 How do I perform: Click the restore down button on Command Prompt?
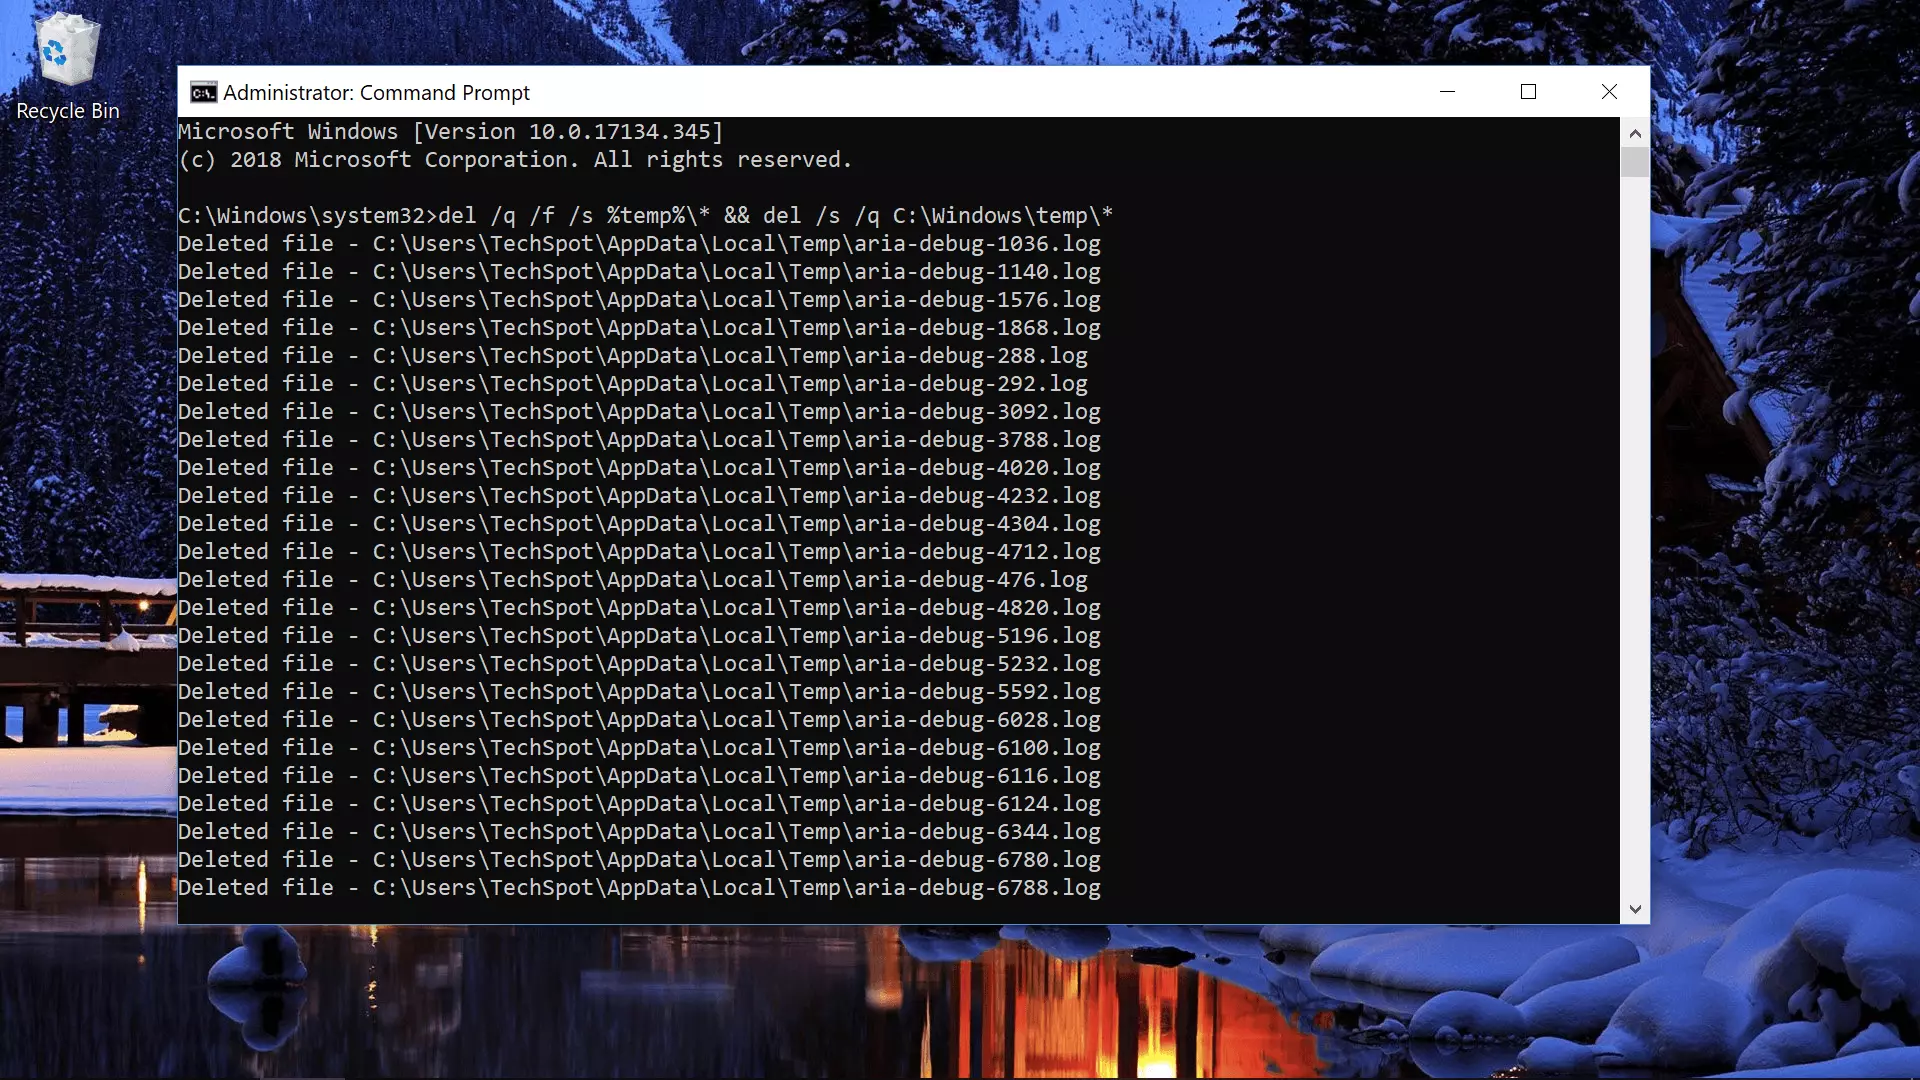click(x=1528, y=91)
